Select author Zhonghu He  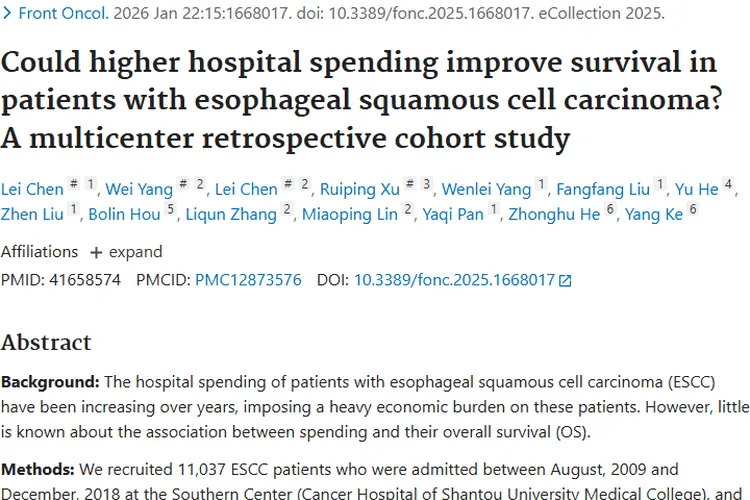pos(554,214)
